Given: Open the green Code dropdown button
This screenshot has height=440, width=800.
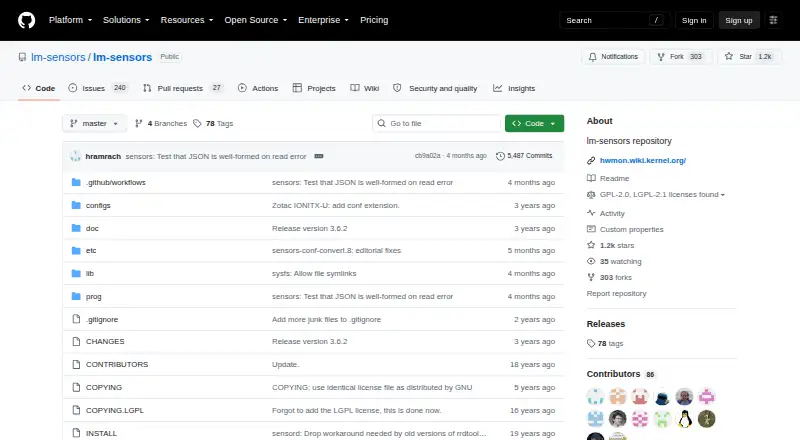Looking at the screenshot, I should coord(534,124).
